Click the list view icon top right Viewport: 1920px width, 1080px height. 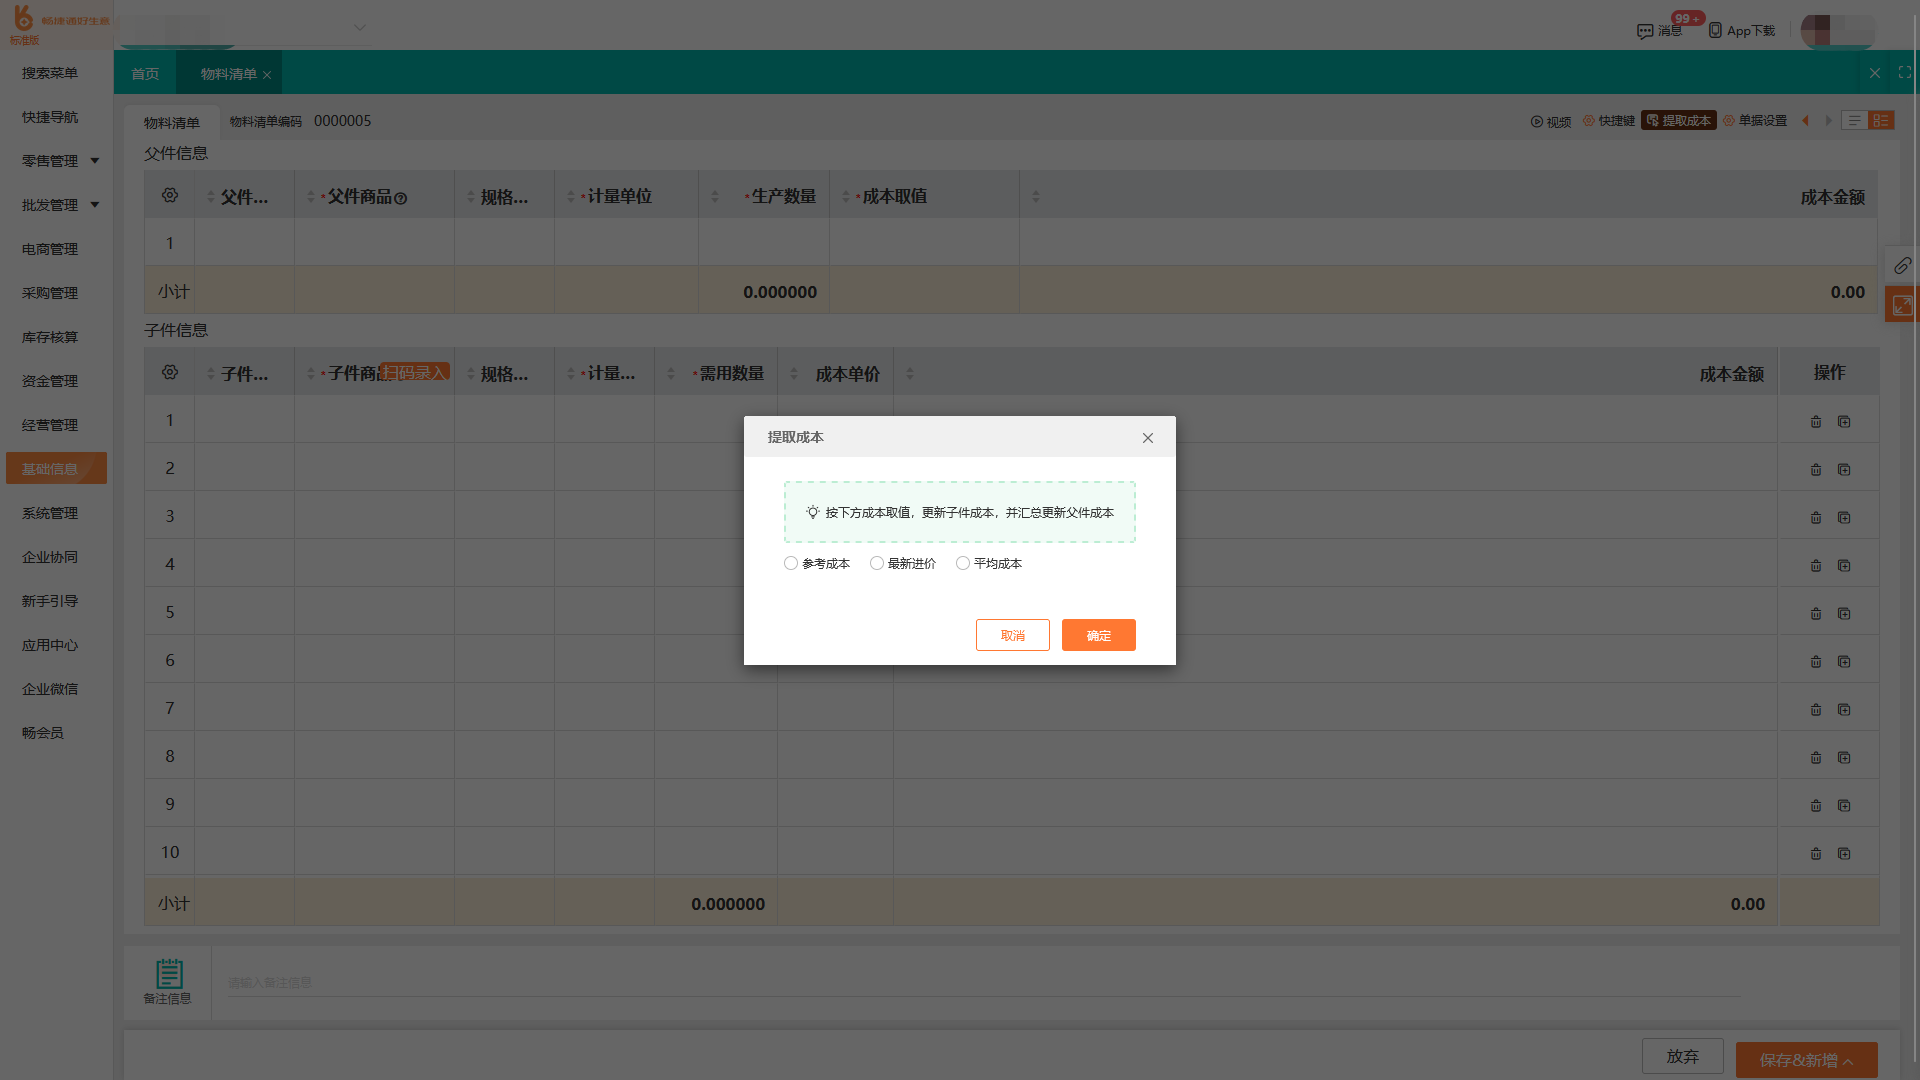coord(1855,121)
